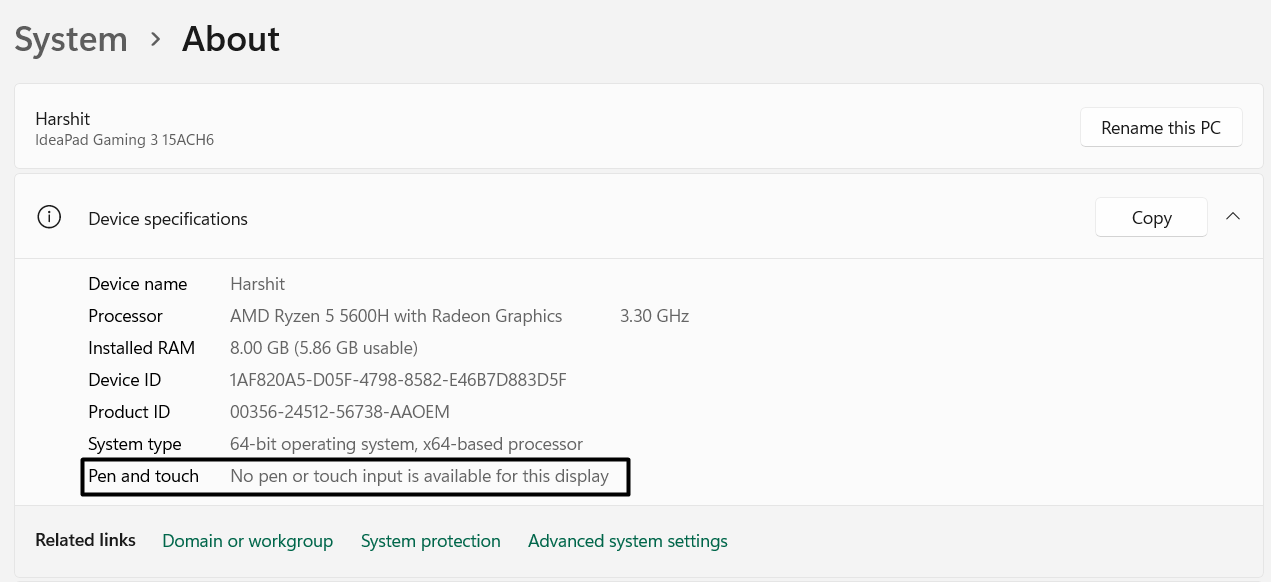This screenshot has height=582, width=1271.
Task: Click the About breadcrumb title
Action: 230,39
